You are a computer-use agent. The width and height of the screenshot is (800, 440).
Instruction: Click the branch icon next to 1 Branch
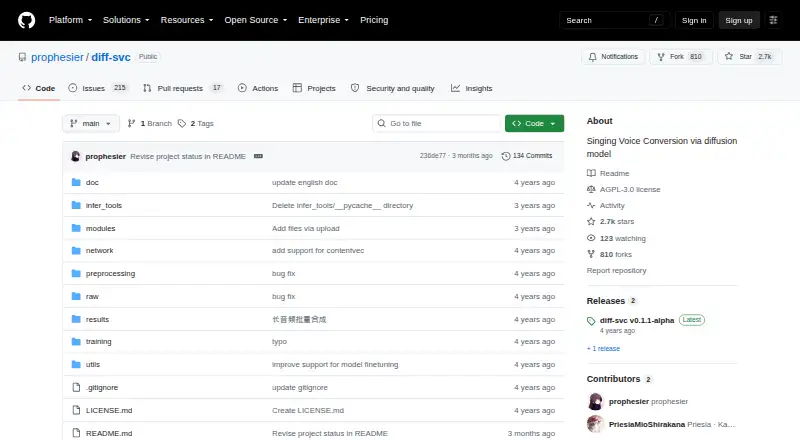coord(132,124)
